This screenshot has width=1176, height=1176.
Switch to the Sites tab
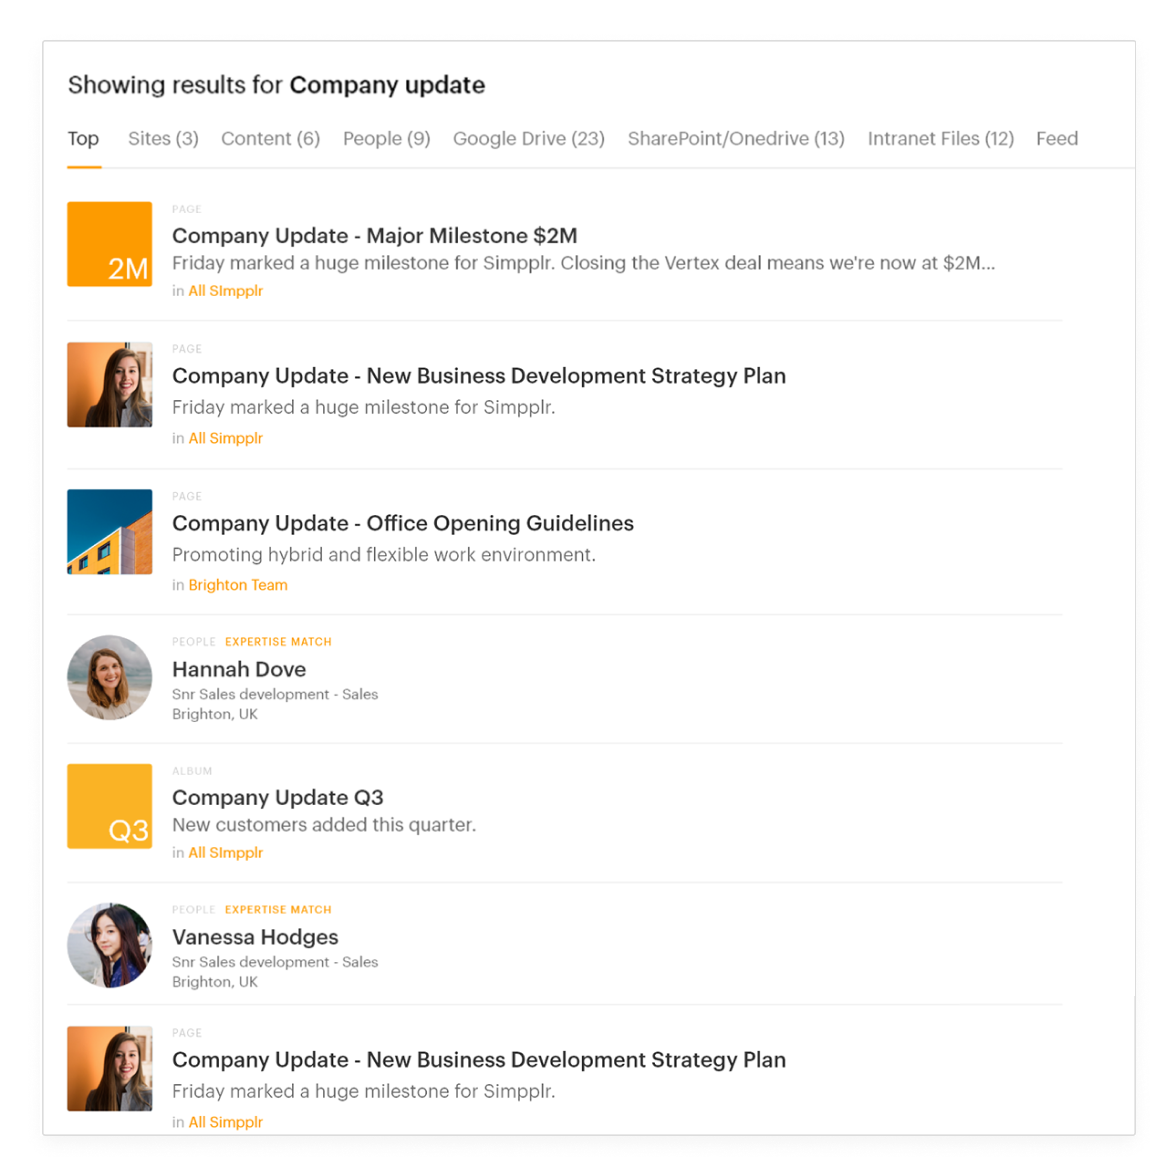[162, 139]
